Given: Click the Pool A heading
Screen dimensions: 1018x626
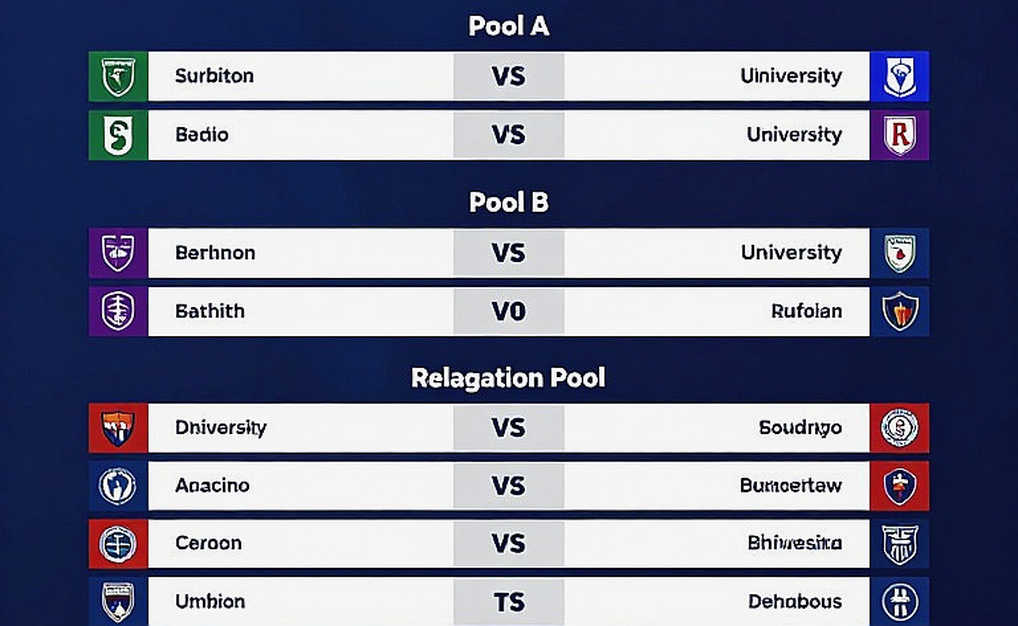Looking at the screenshot, I should [x=509, y=26].
